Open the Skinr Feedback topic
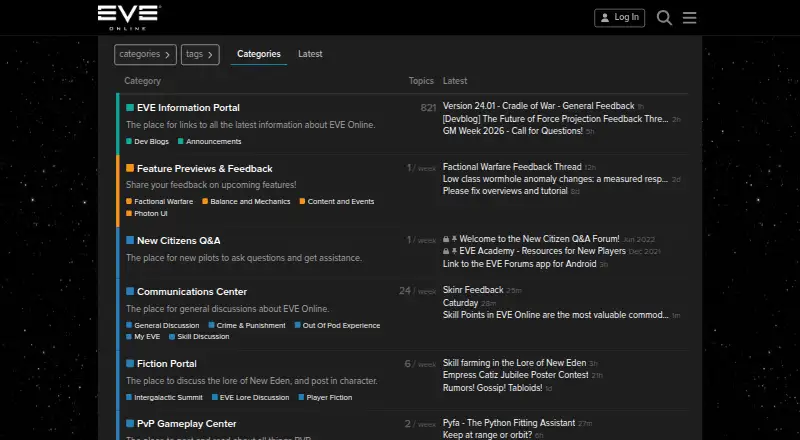 coord(473,290)
